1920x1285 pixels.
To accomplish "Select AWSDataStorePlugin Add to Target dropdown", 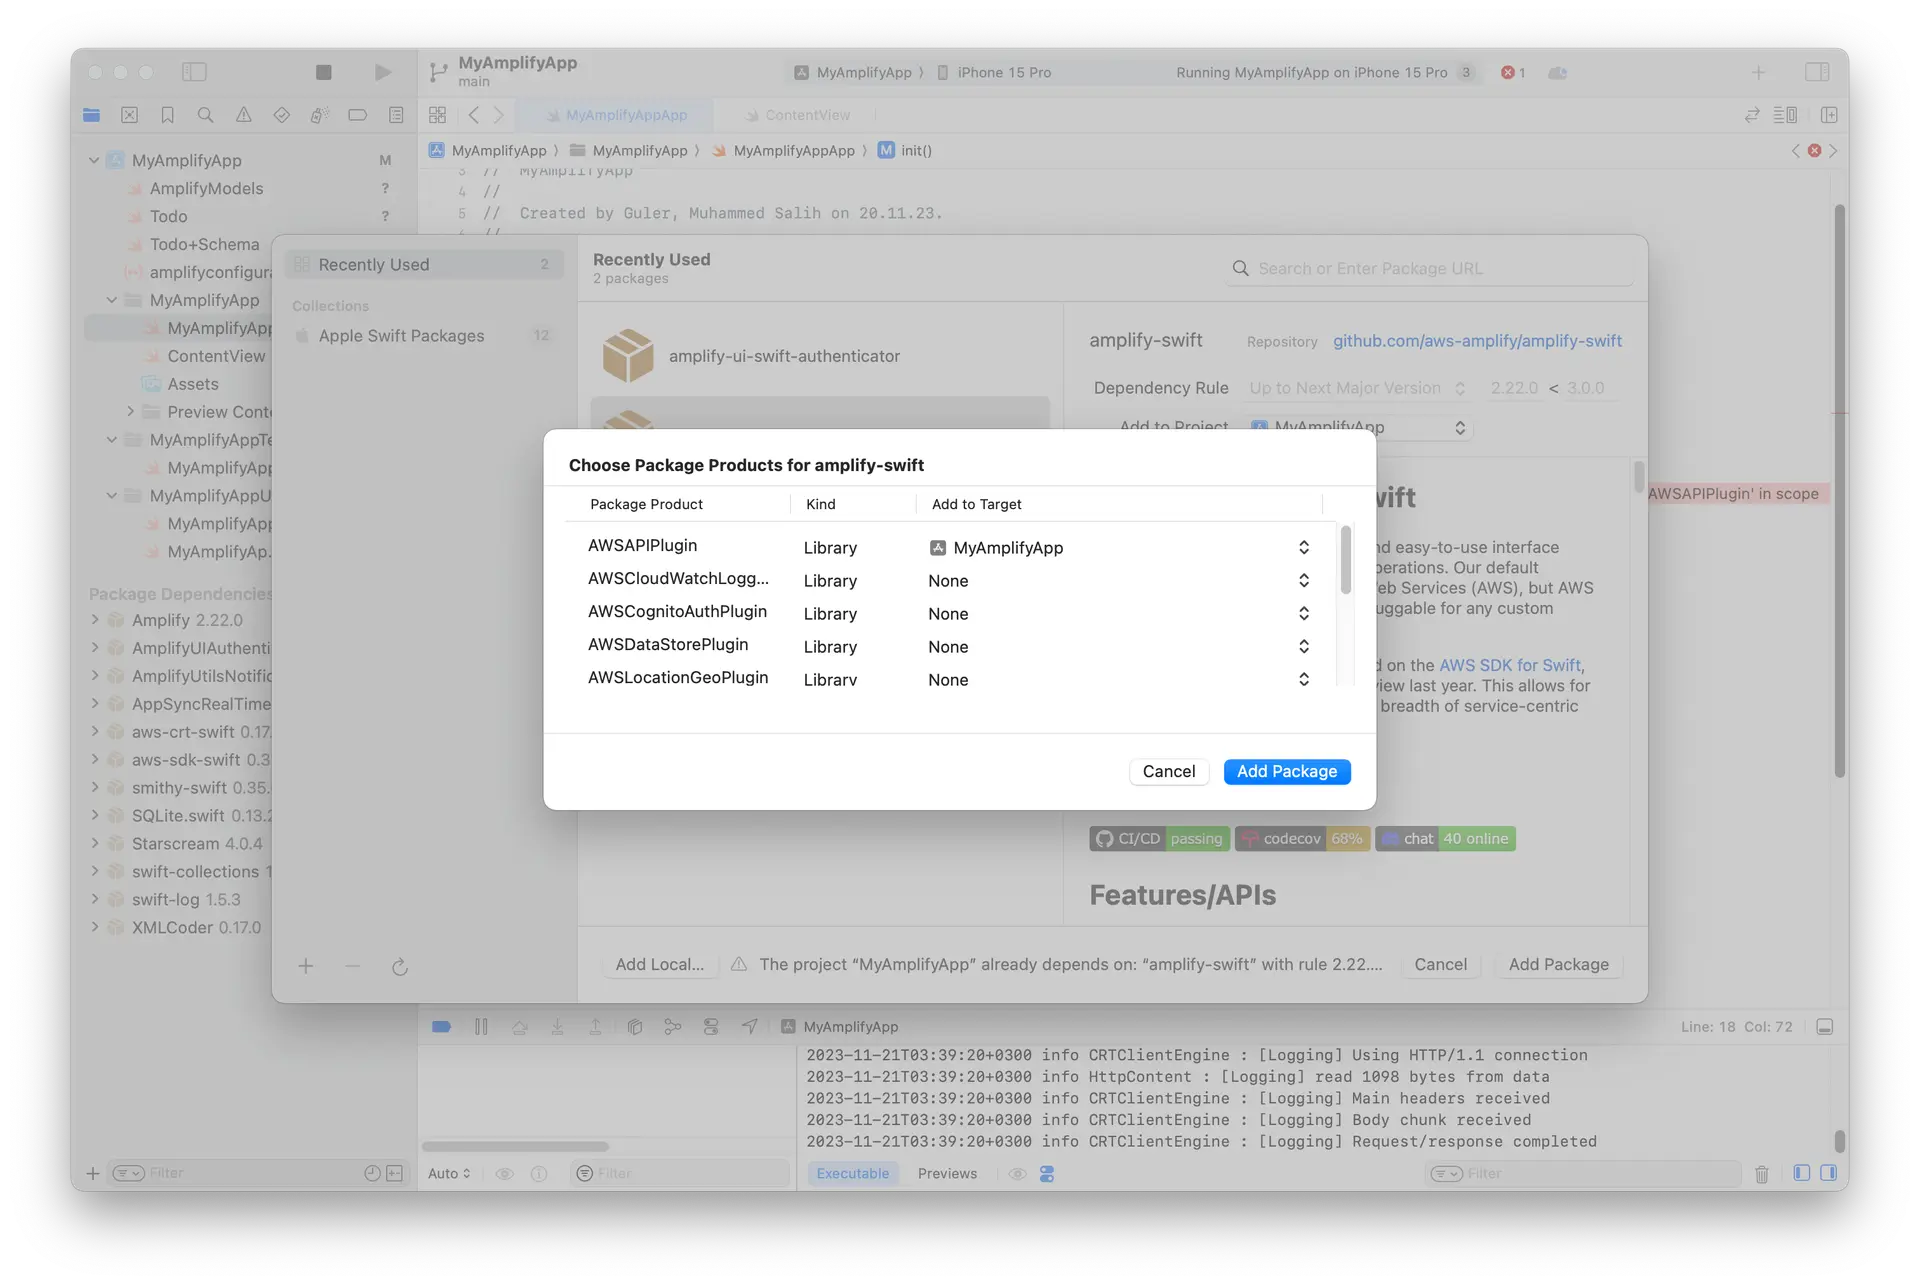I will pos(1118,647).
